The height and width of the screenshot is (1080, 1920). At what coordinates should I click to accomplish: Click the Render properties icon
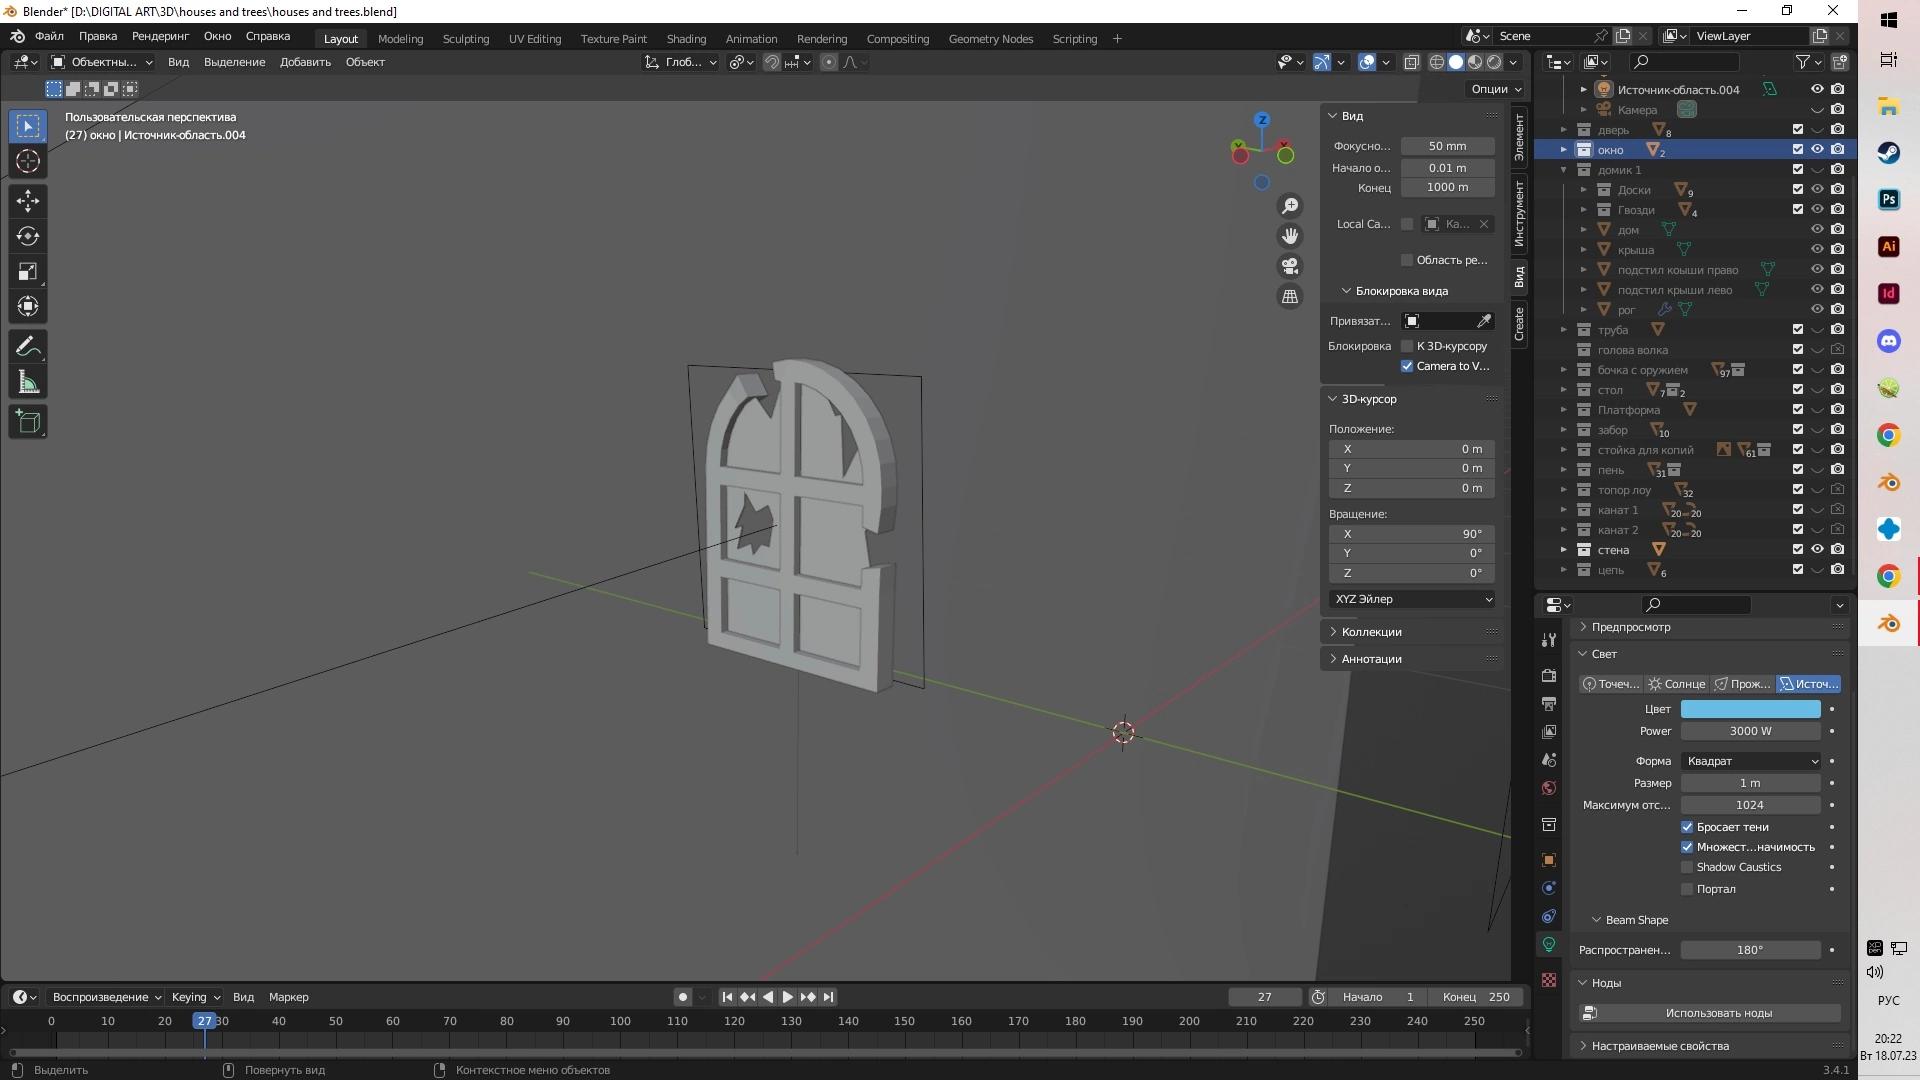click(1551, 675)
